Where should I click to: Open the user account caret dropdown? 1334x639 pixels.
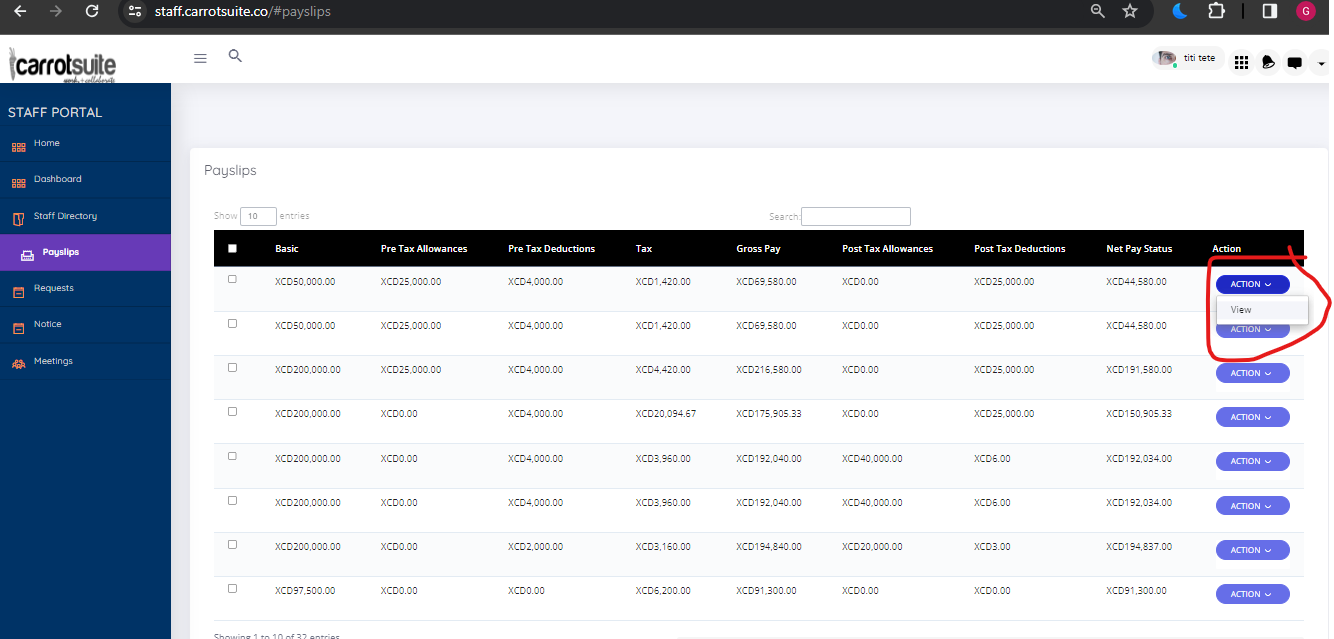(1322, 63)
